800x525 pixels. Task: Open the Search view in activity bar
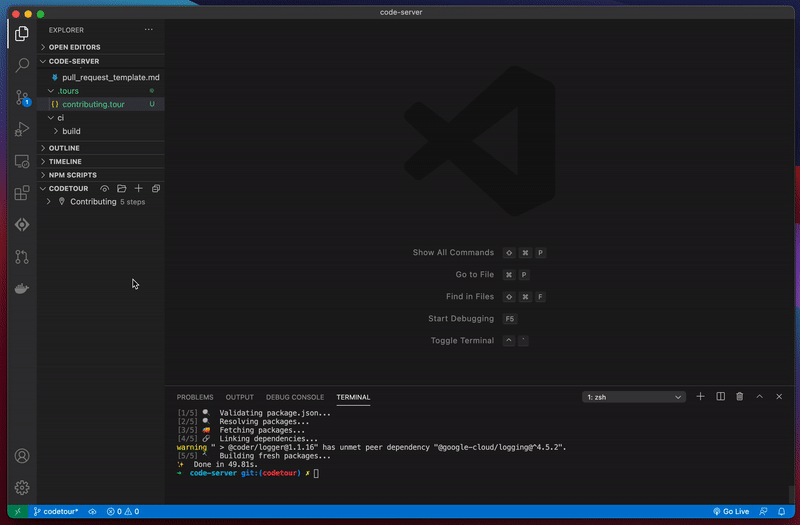pyautogui.click(x=21, y=66)
